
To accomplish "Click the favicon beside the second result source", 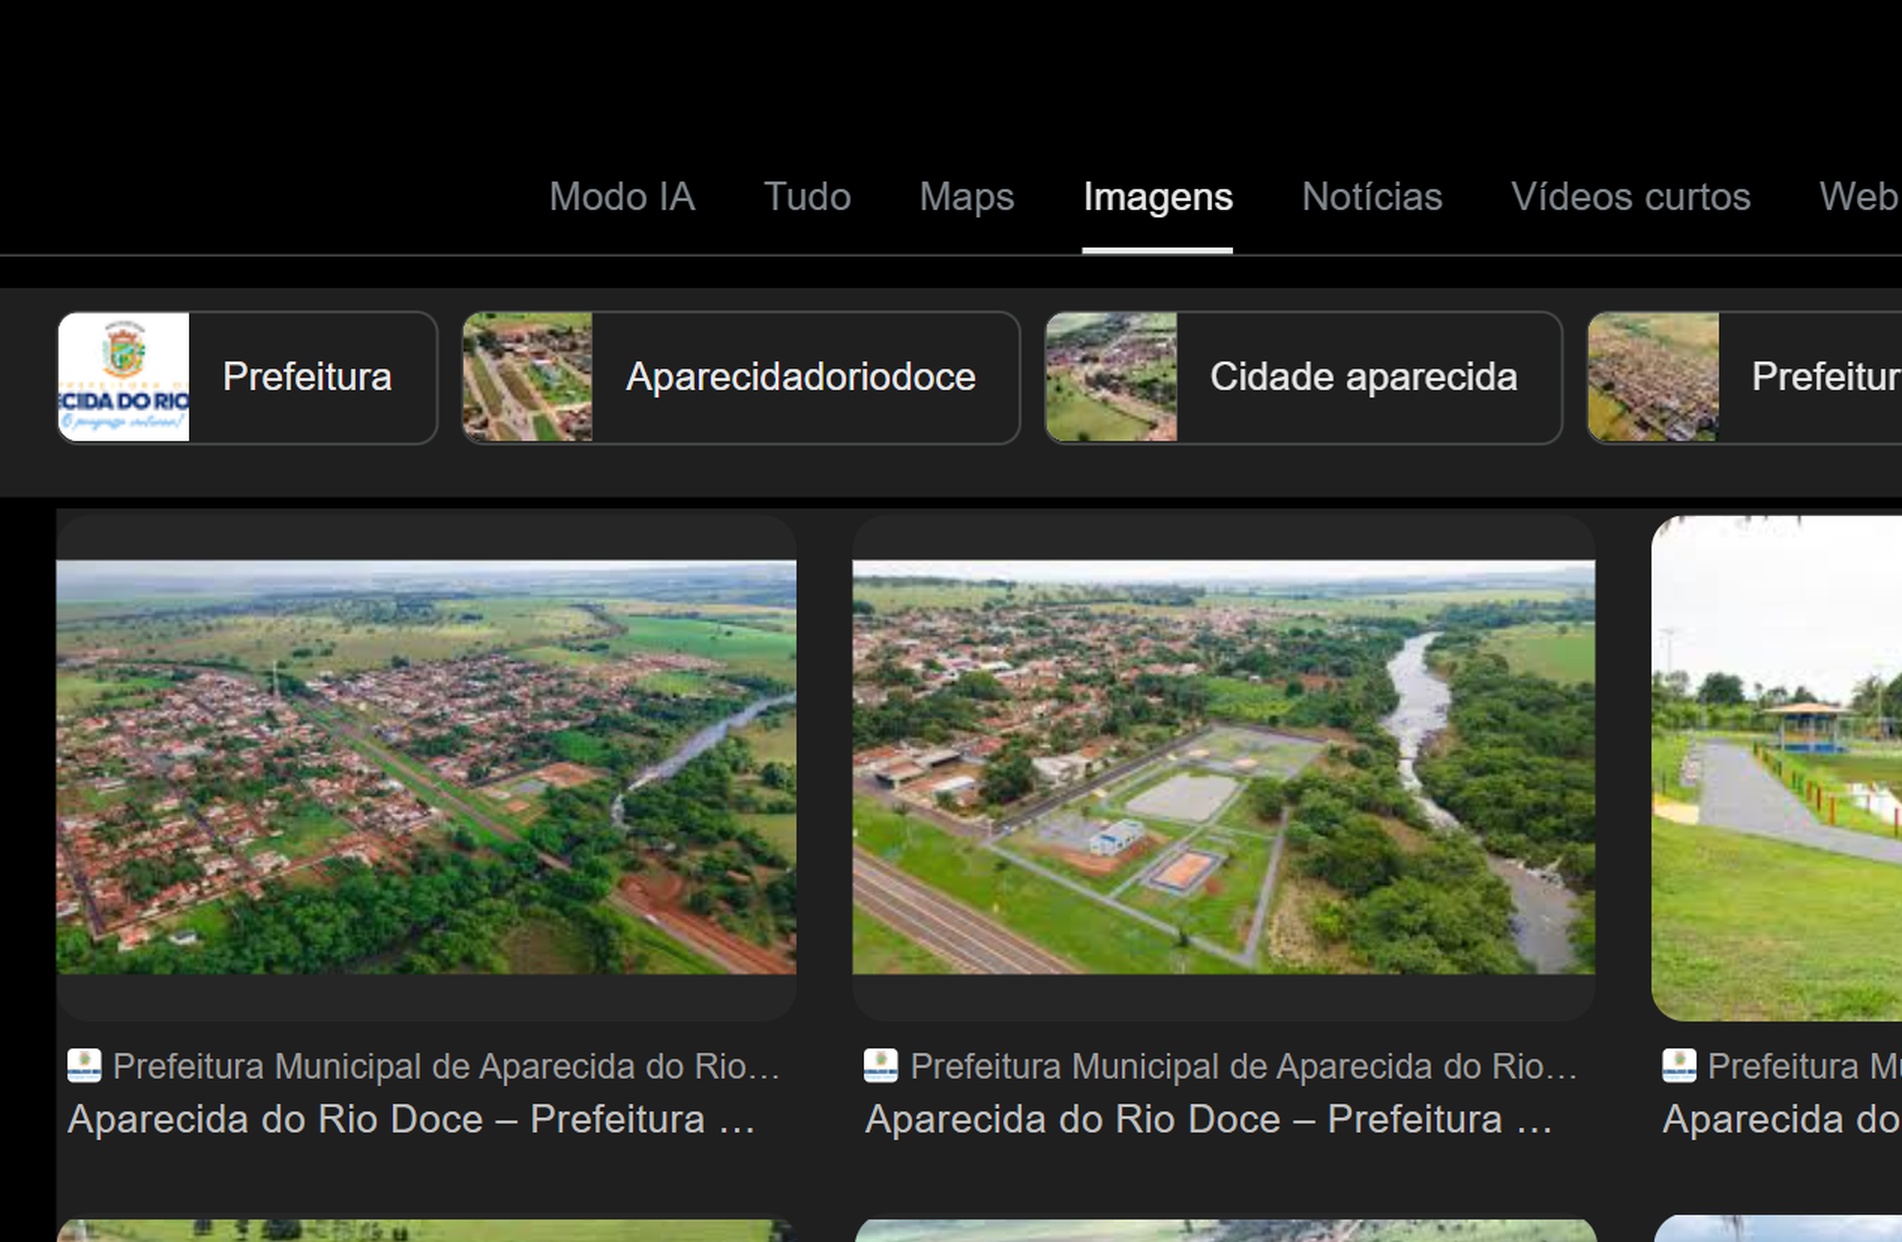I will point(880,1066).
